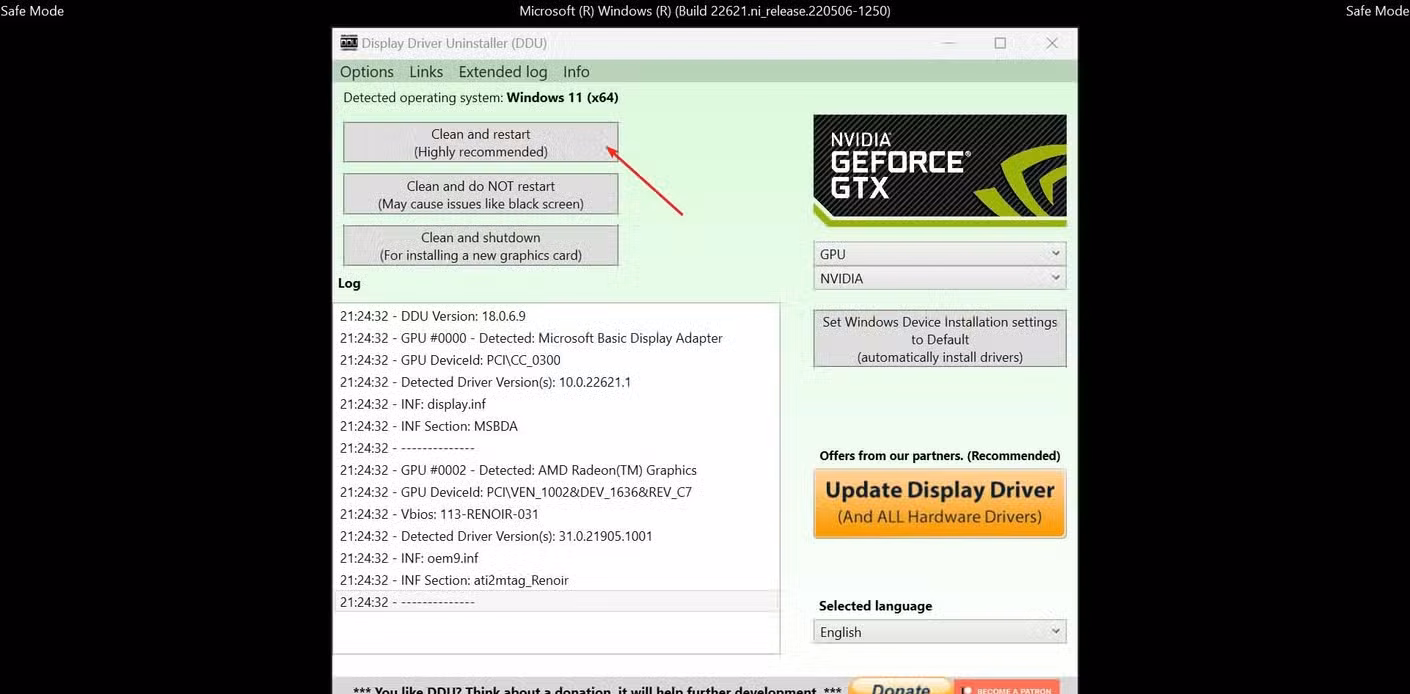Select log line Vbios: 113-RENOIR-031
Viewport: 1410px width, 694px height.
(x=558, y=514)
